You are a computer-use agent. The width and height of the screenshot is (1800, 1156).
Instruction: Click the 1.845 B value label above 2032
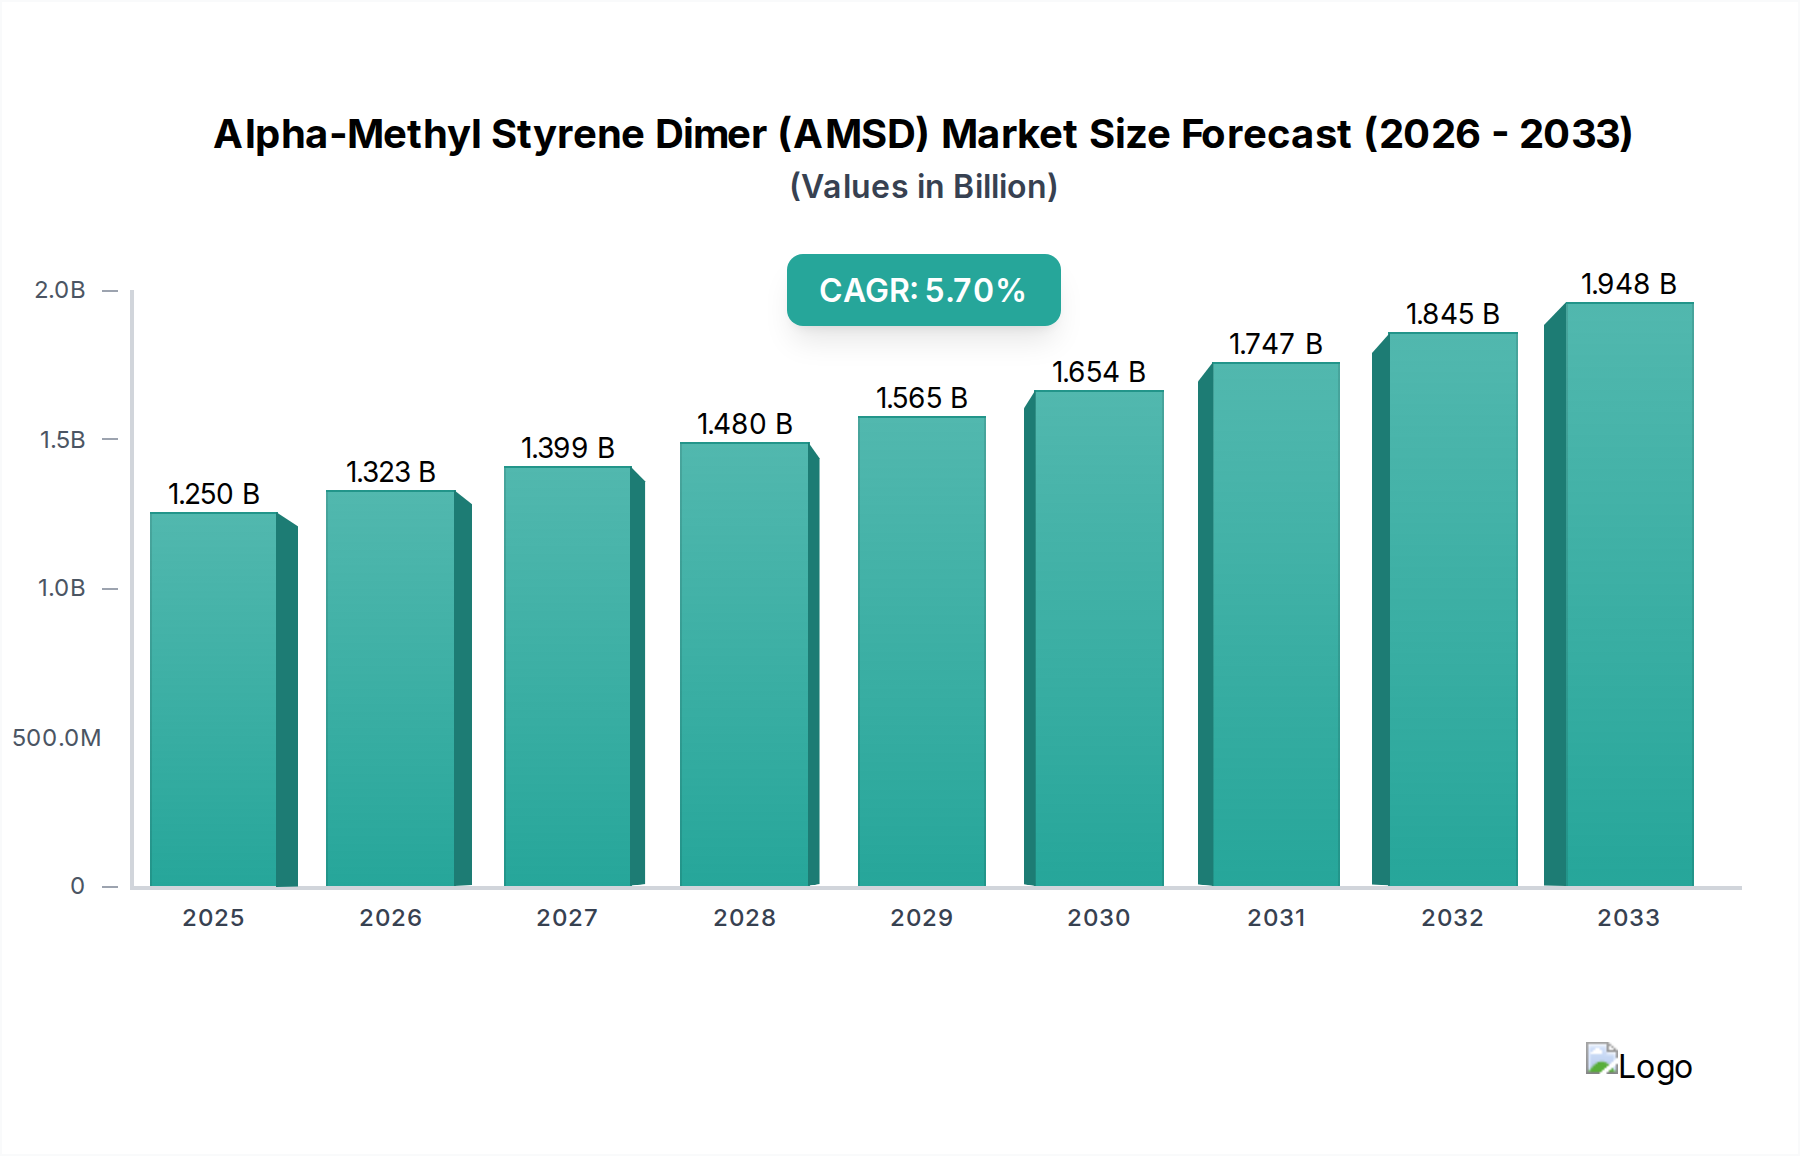click(x=1454, y=314)
